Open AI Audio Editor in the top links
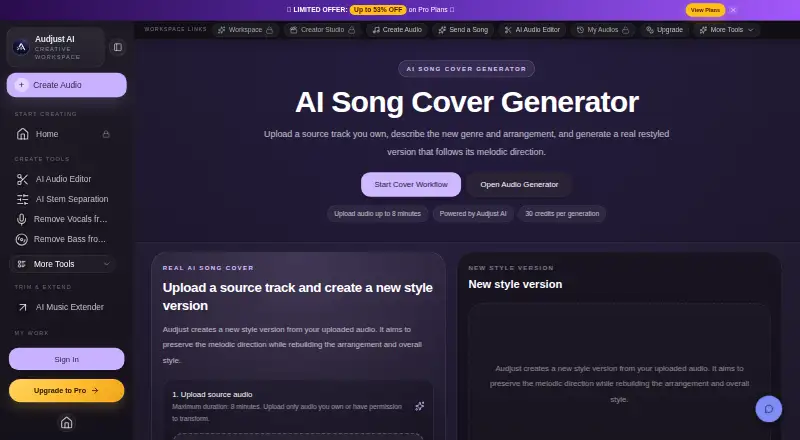Image resolution: width=800 pixels, height=440 pixels. (x=532, y=30)
